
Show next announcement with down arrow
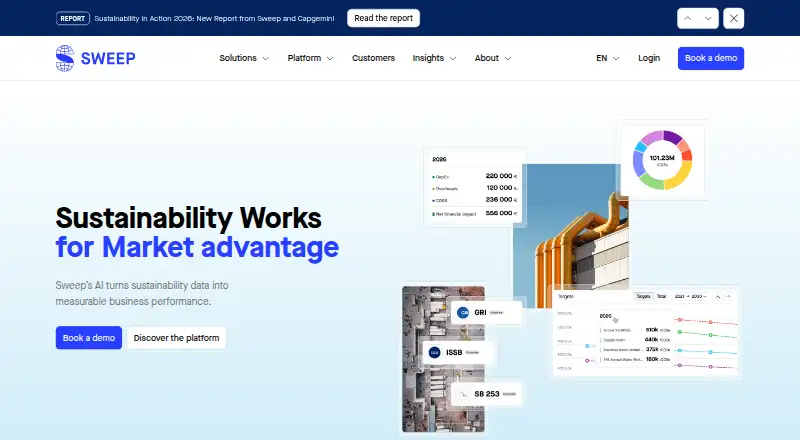click(708, 18)
